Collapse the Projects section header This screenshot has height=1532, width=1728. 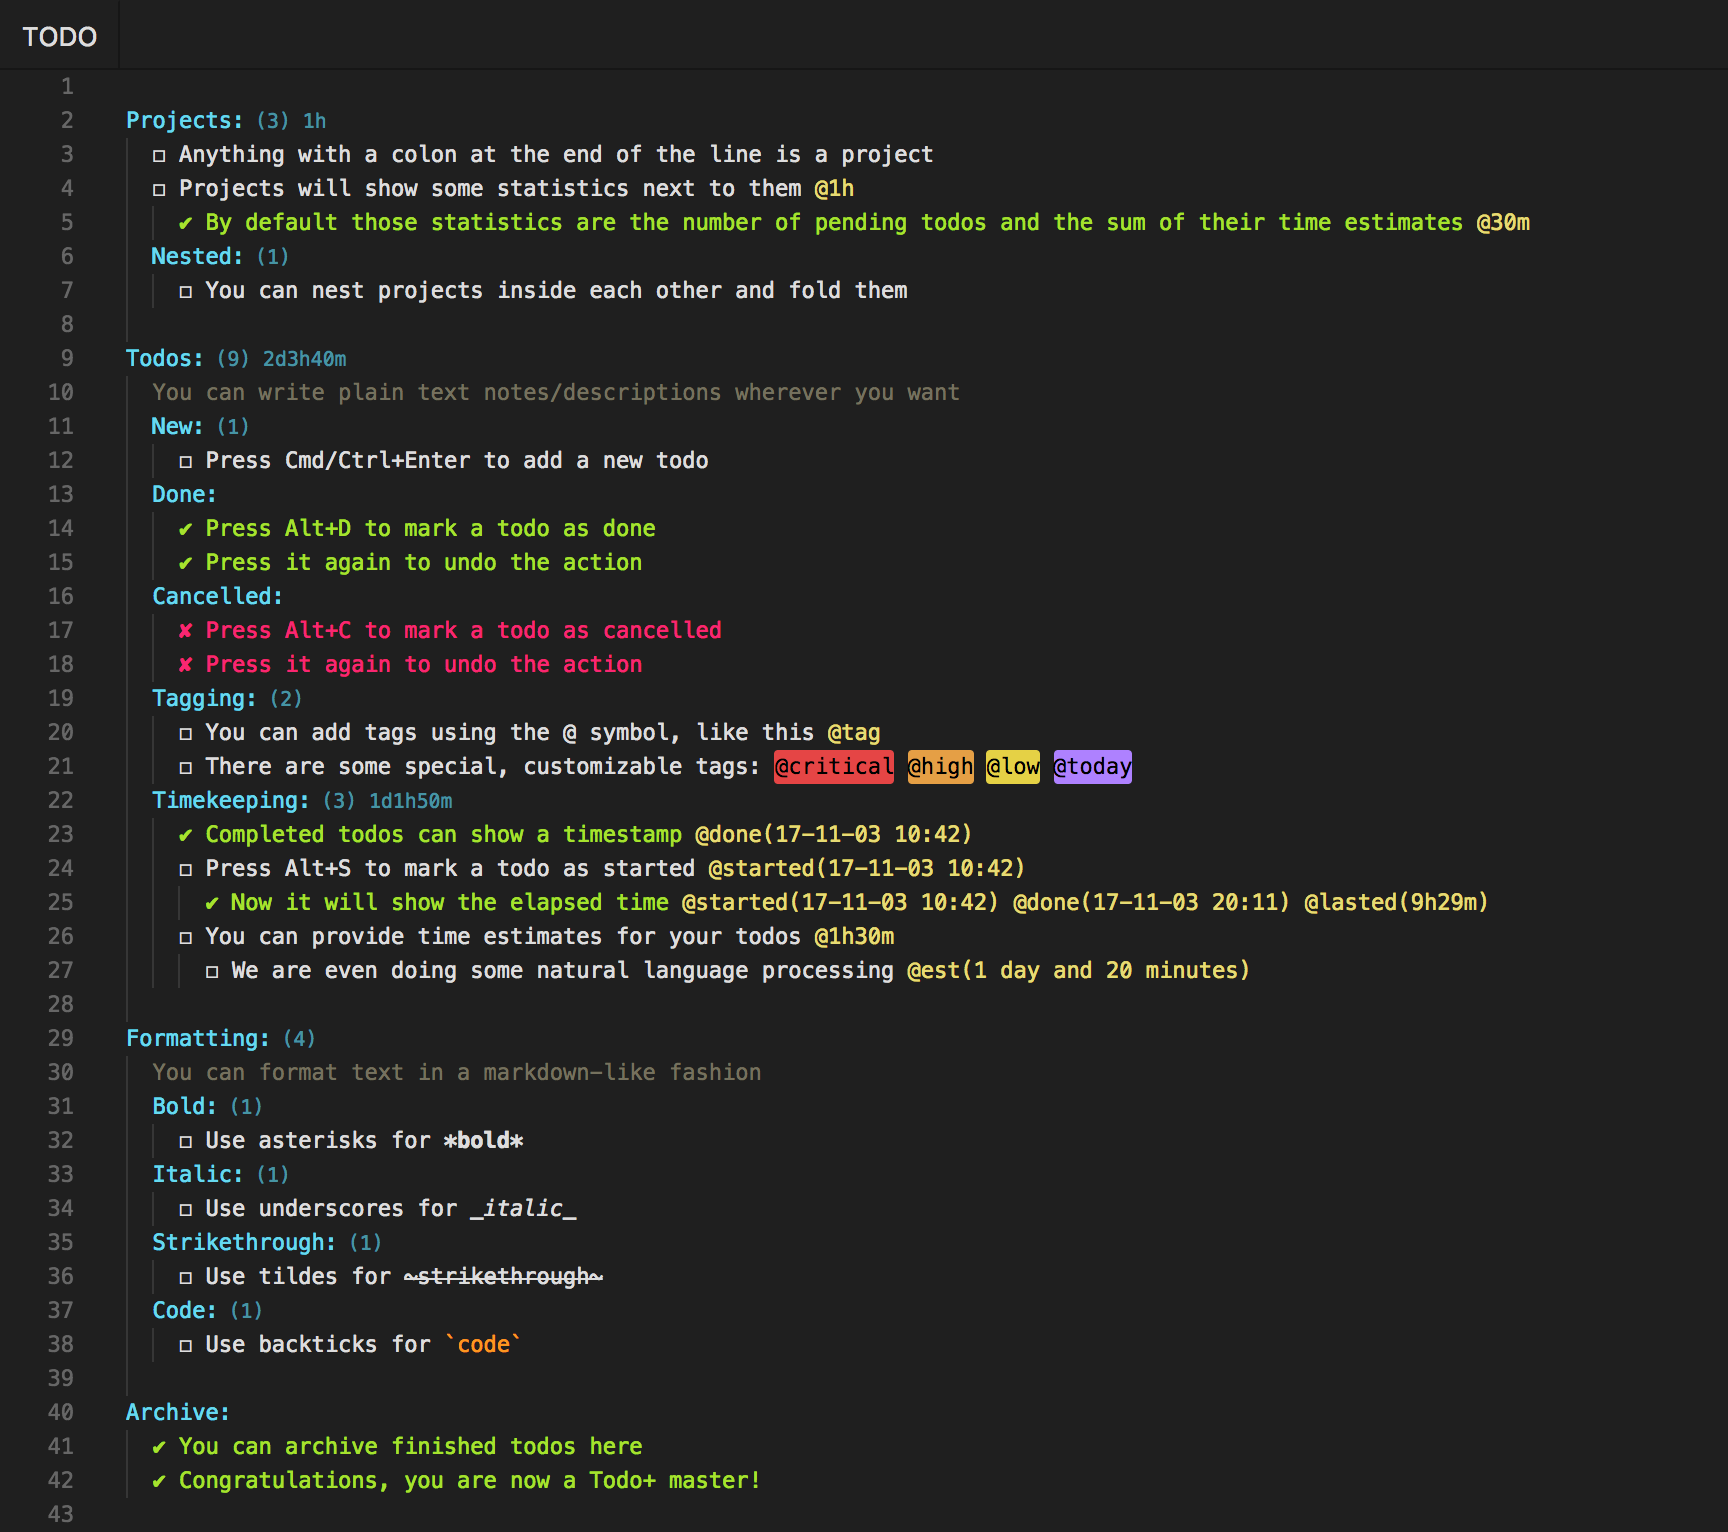(184, 120)
